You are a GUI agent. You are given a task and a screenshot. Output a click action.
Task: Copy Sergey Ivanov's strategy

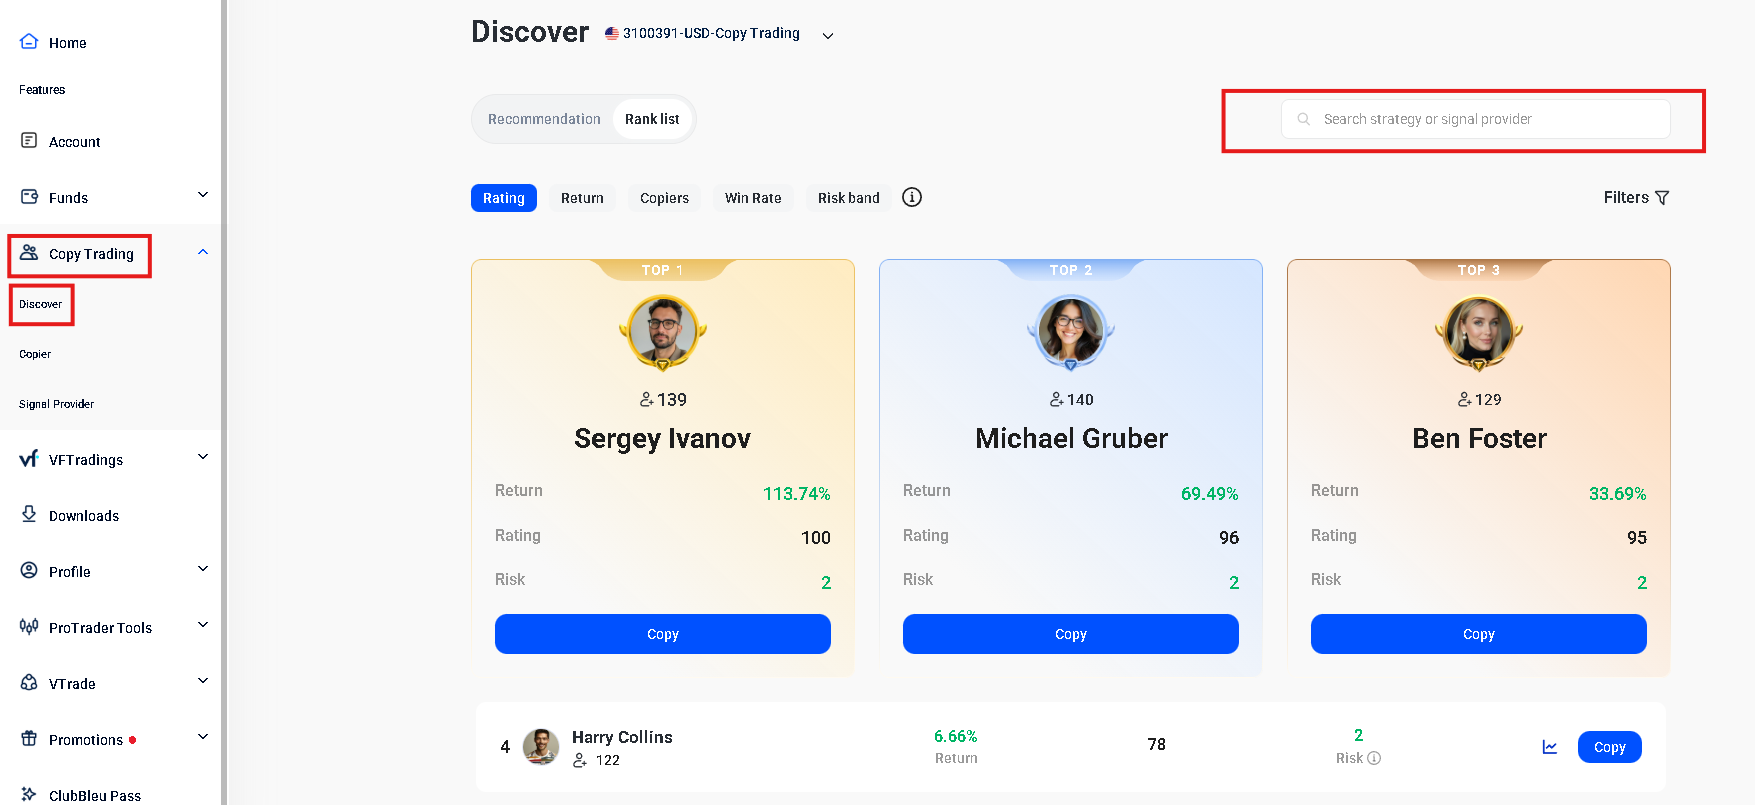(662, 634)
